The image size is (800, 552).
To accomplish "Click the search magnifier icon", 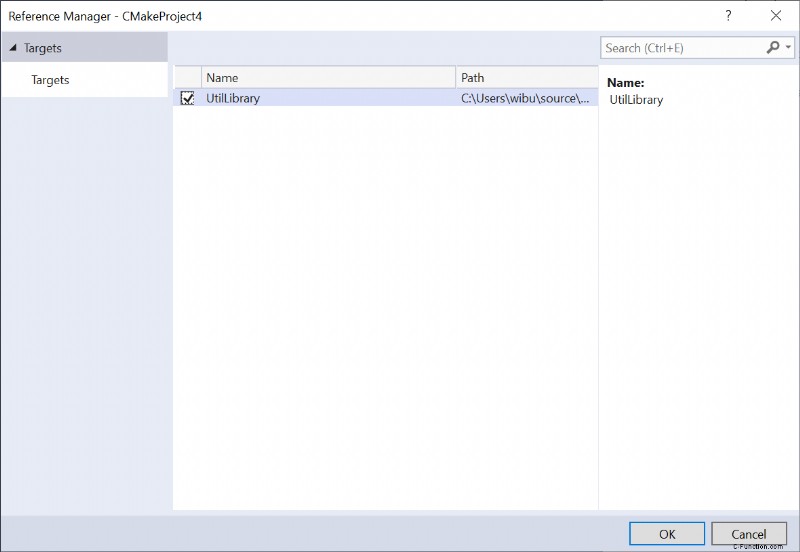I will [x=773, y=47].
